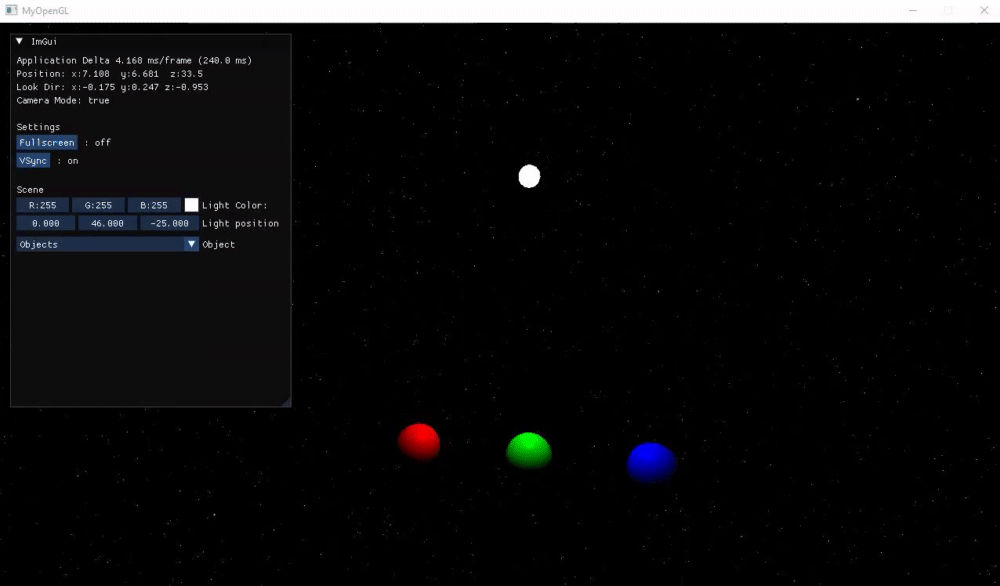Screen dimensions: 1000x586
Task: Click the ImGui panel resize grip corner
Action: [286, 402]
